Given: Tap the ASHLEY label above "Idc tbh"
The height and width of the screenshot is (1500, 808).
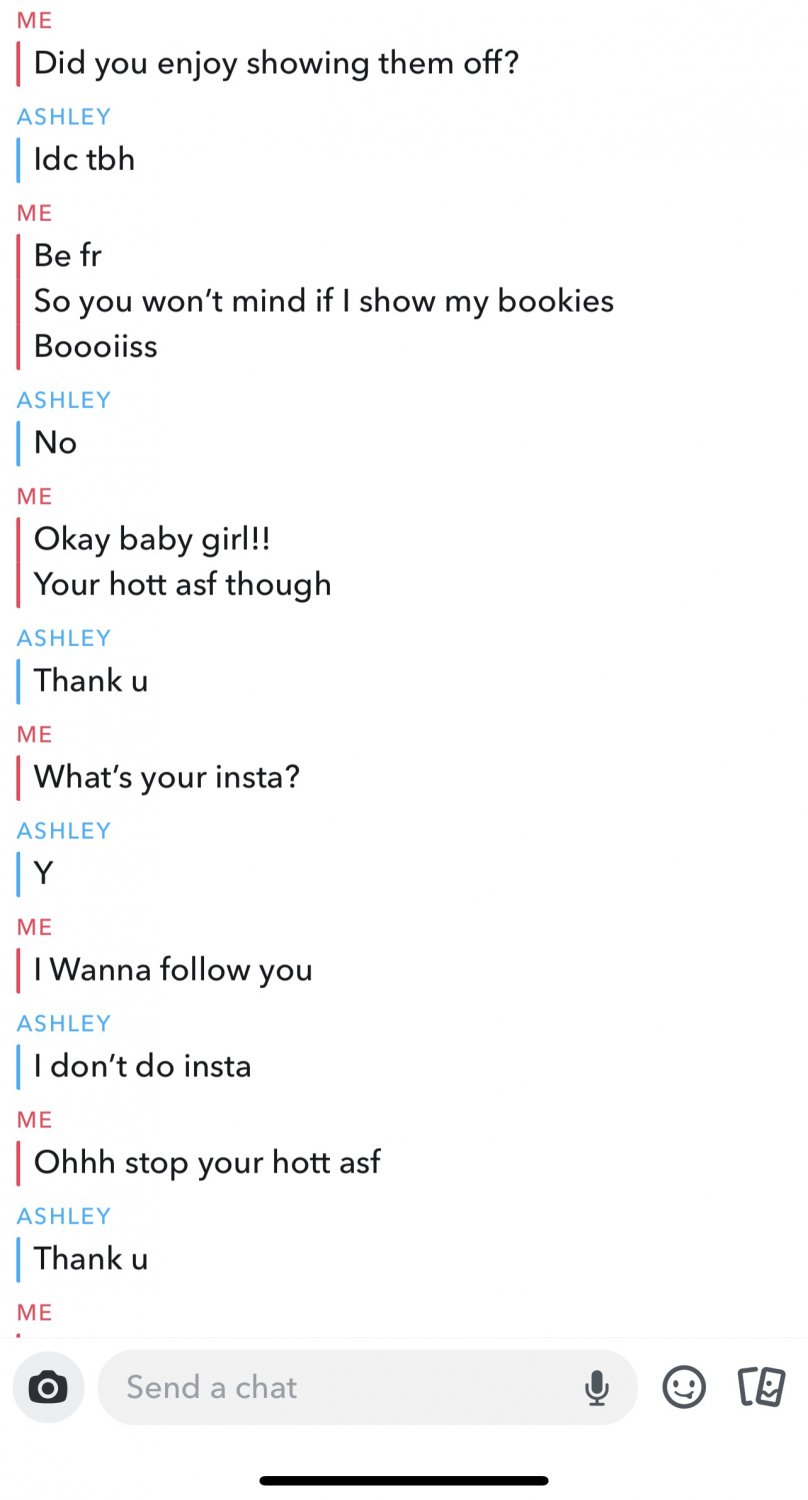Looking at the screenshot, I should click(63, 116).
